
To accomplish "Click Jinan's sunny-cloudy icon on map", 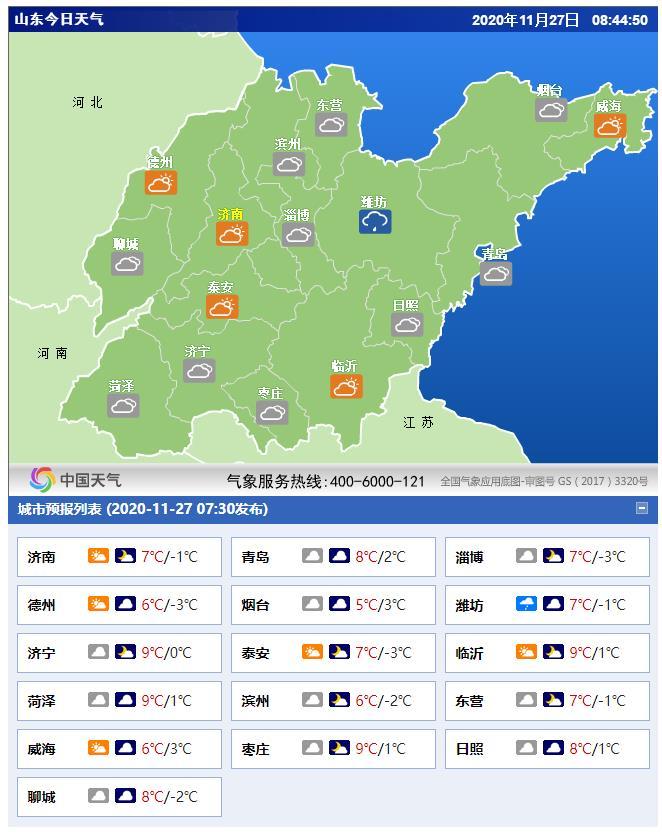I will tap(232, 234).
